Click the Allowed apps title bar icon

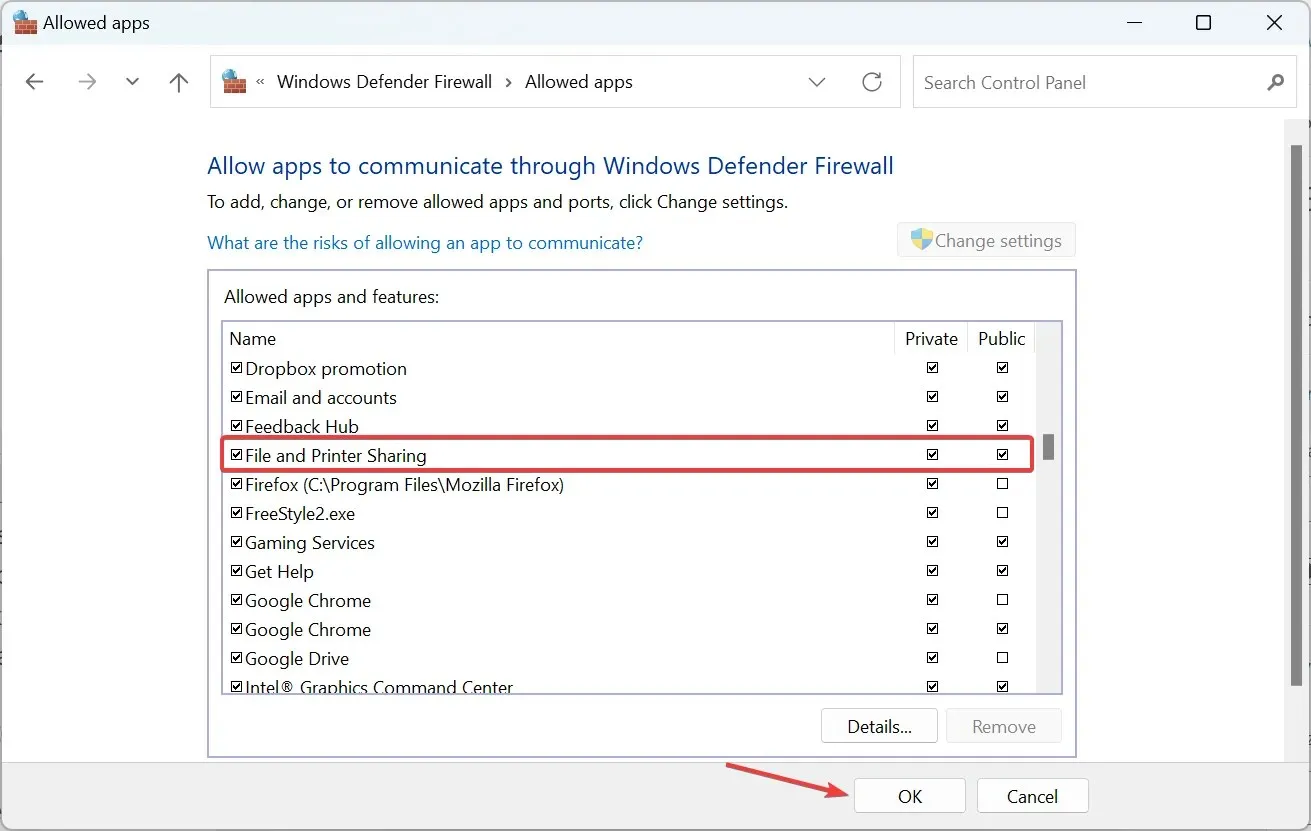click(24, 22)
